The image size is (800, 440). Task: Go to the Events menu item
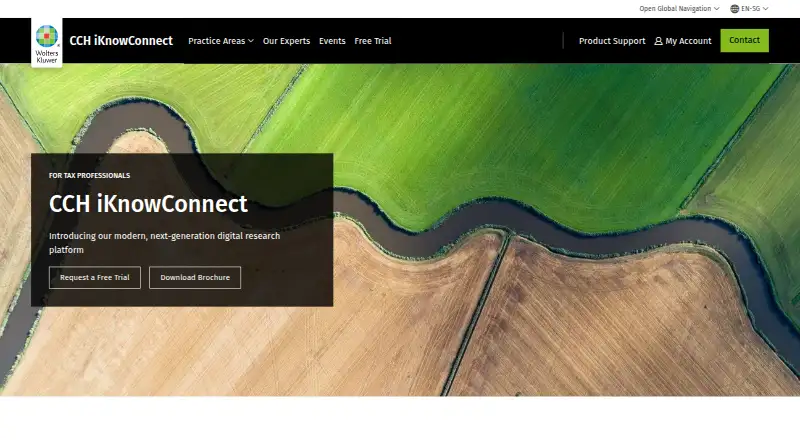pyautogui.click(x=332, y=41)
